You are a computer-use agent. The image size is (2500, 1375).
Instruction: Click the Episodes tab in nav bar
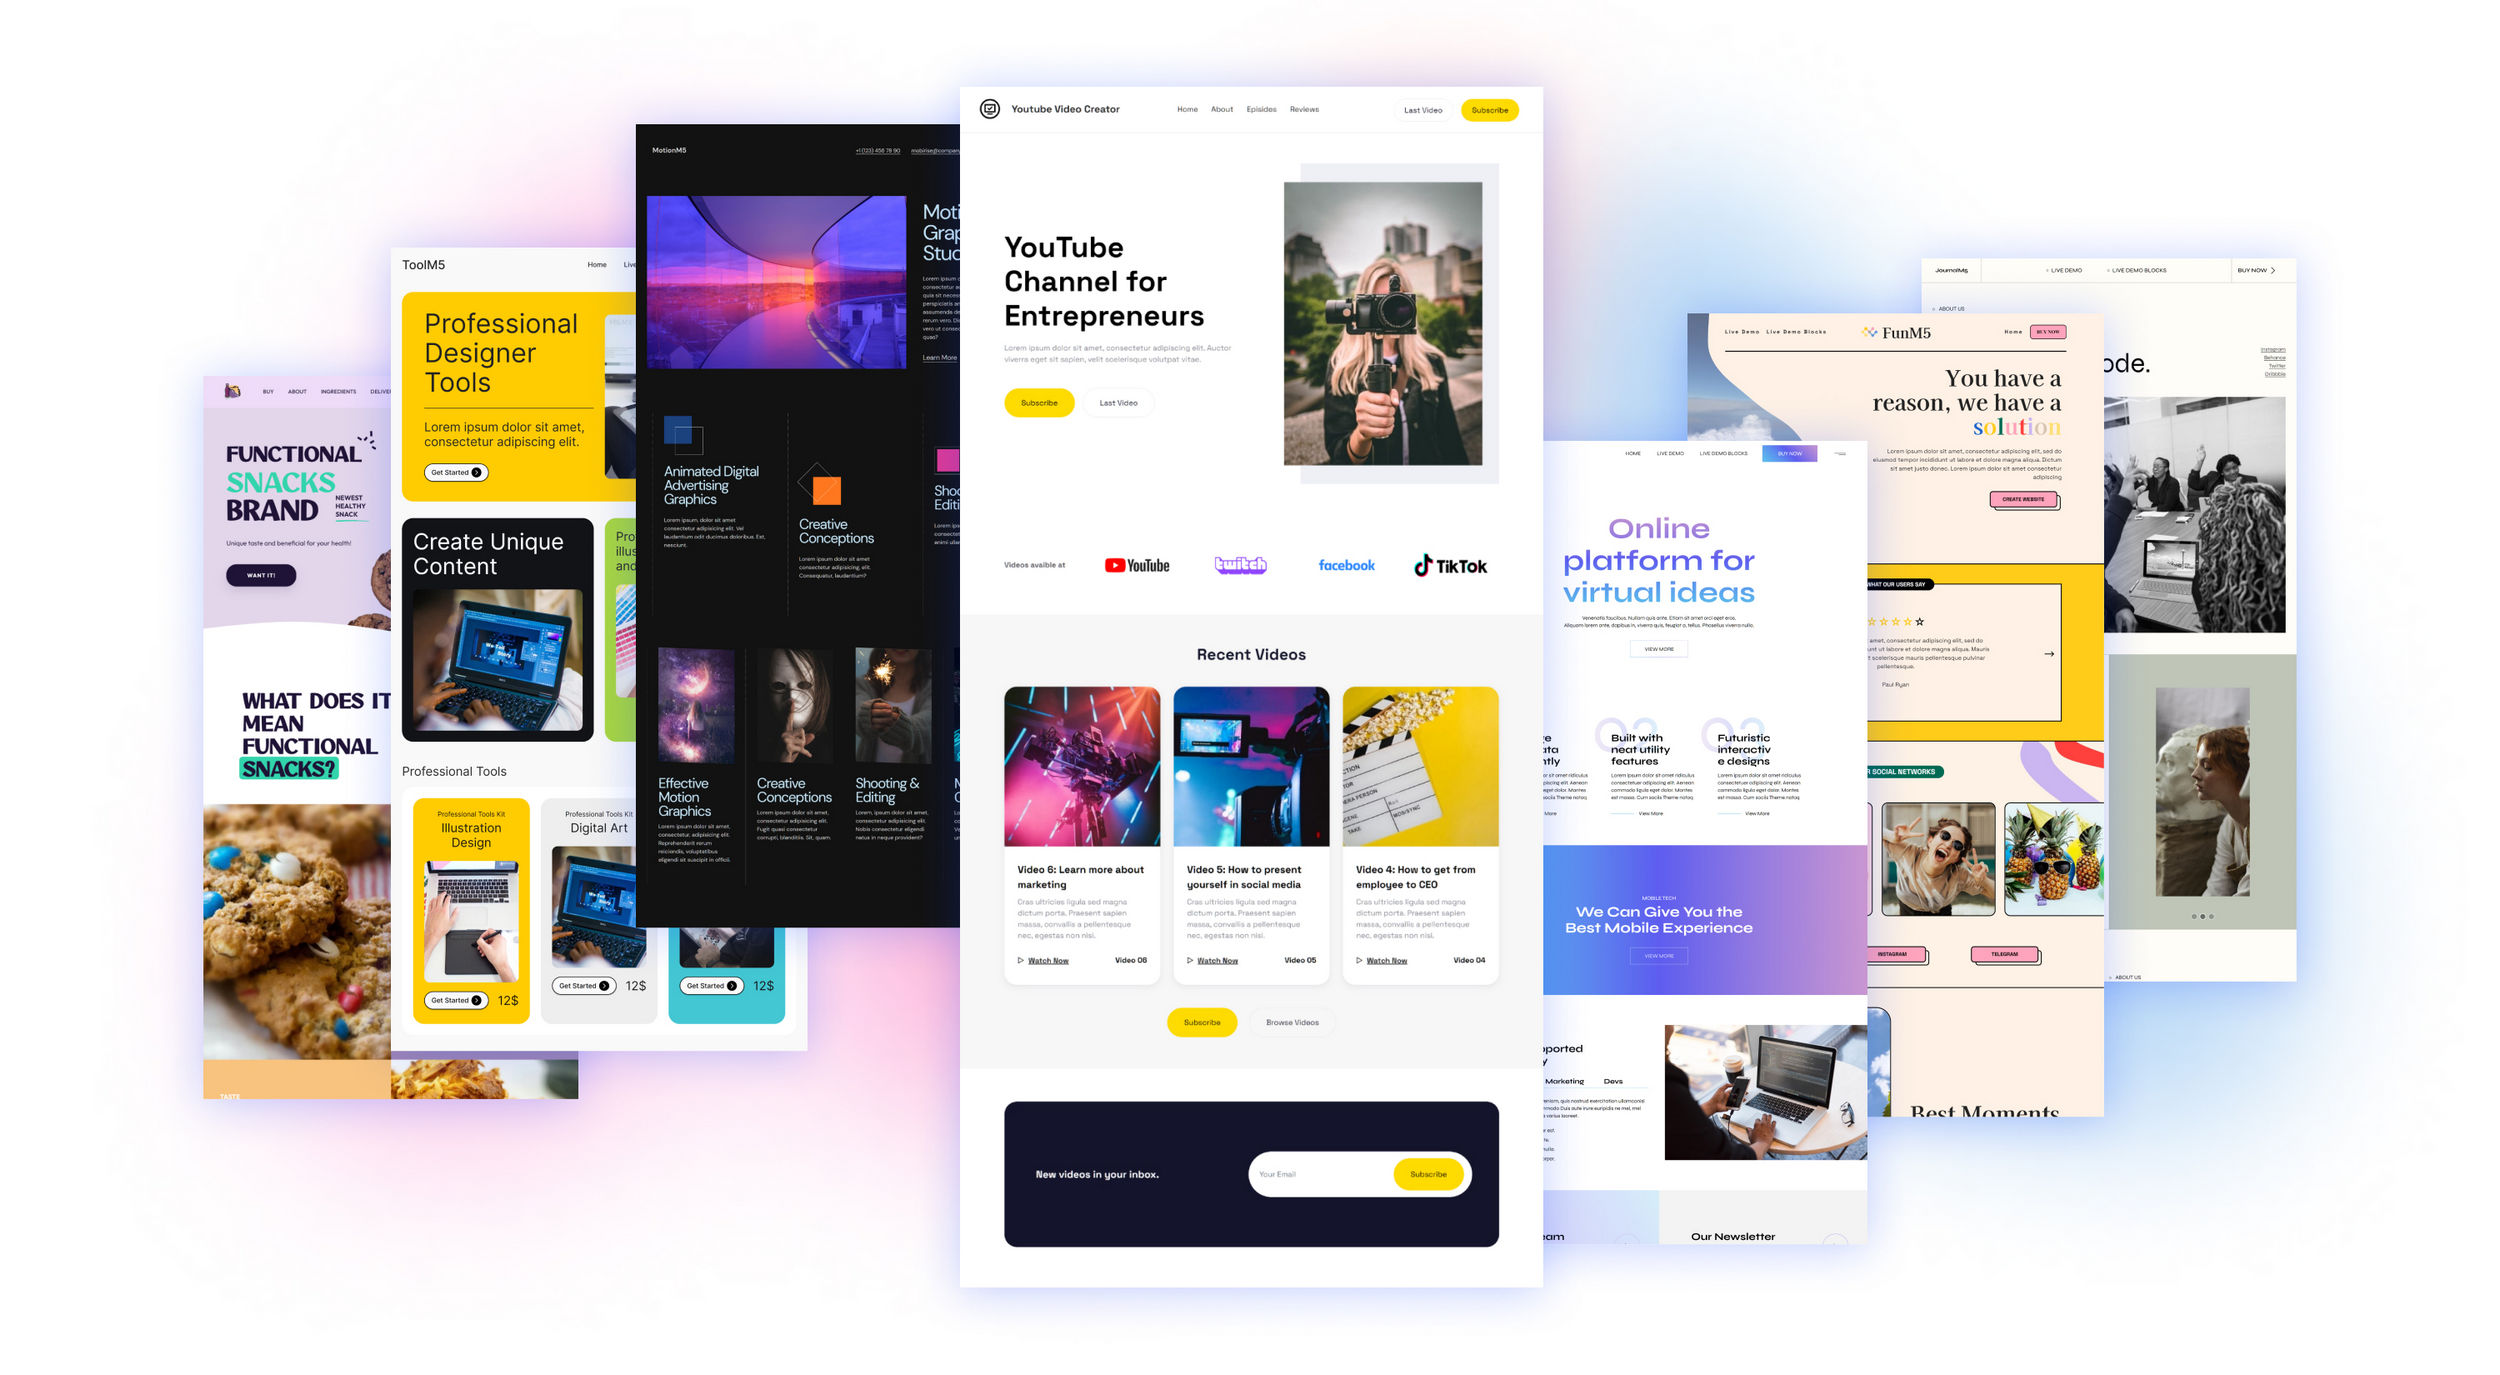pyautogui.click(x=1264, y=110)
